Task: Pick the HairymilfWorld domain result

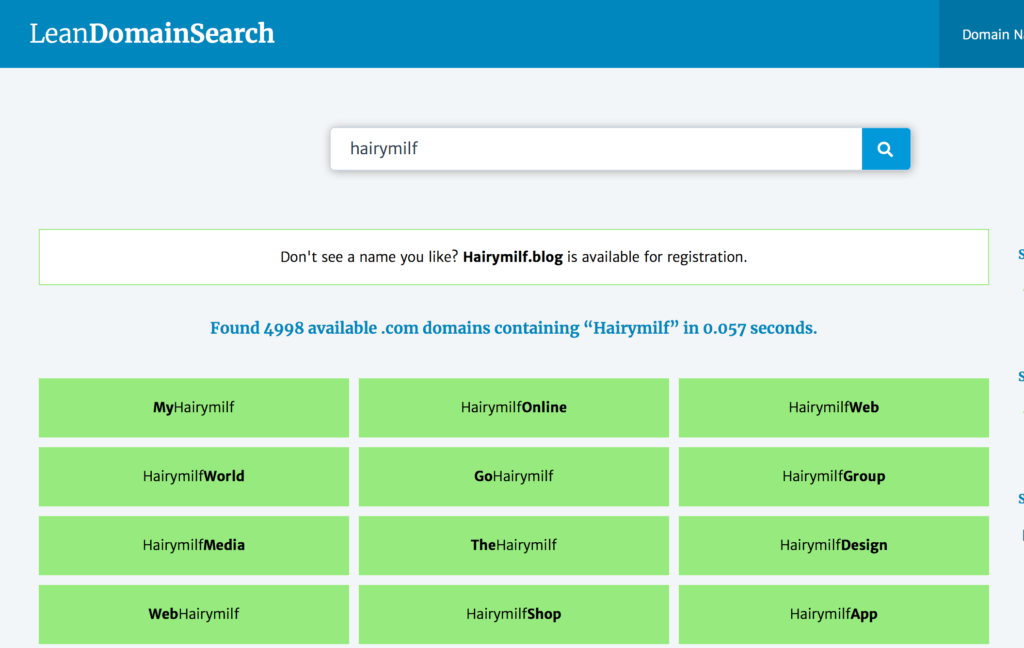Action: pyautogui.click(x=194, y=476)
